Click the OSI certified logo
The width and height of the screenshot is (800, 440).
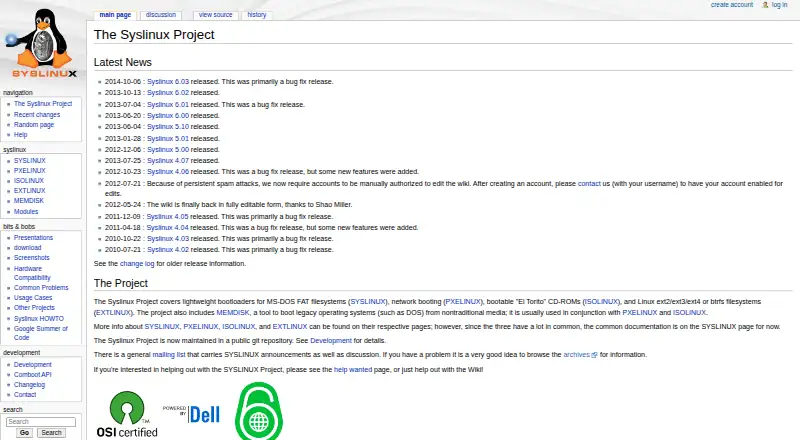[x=127, y=414]
